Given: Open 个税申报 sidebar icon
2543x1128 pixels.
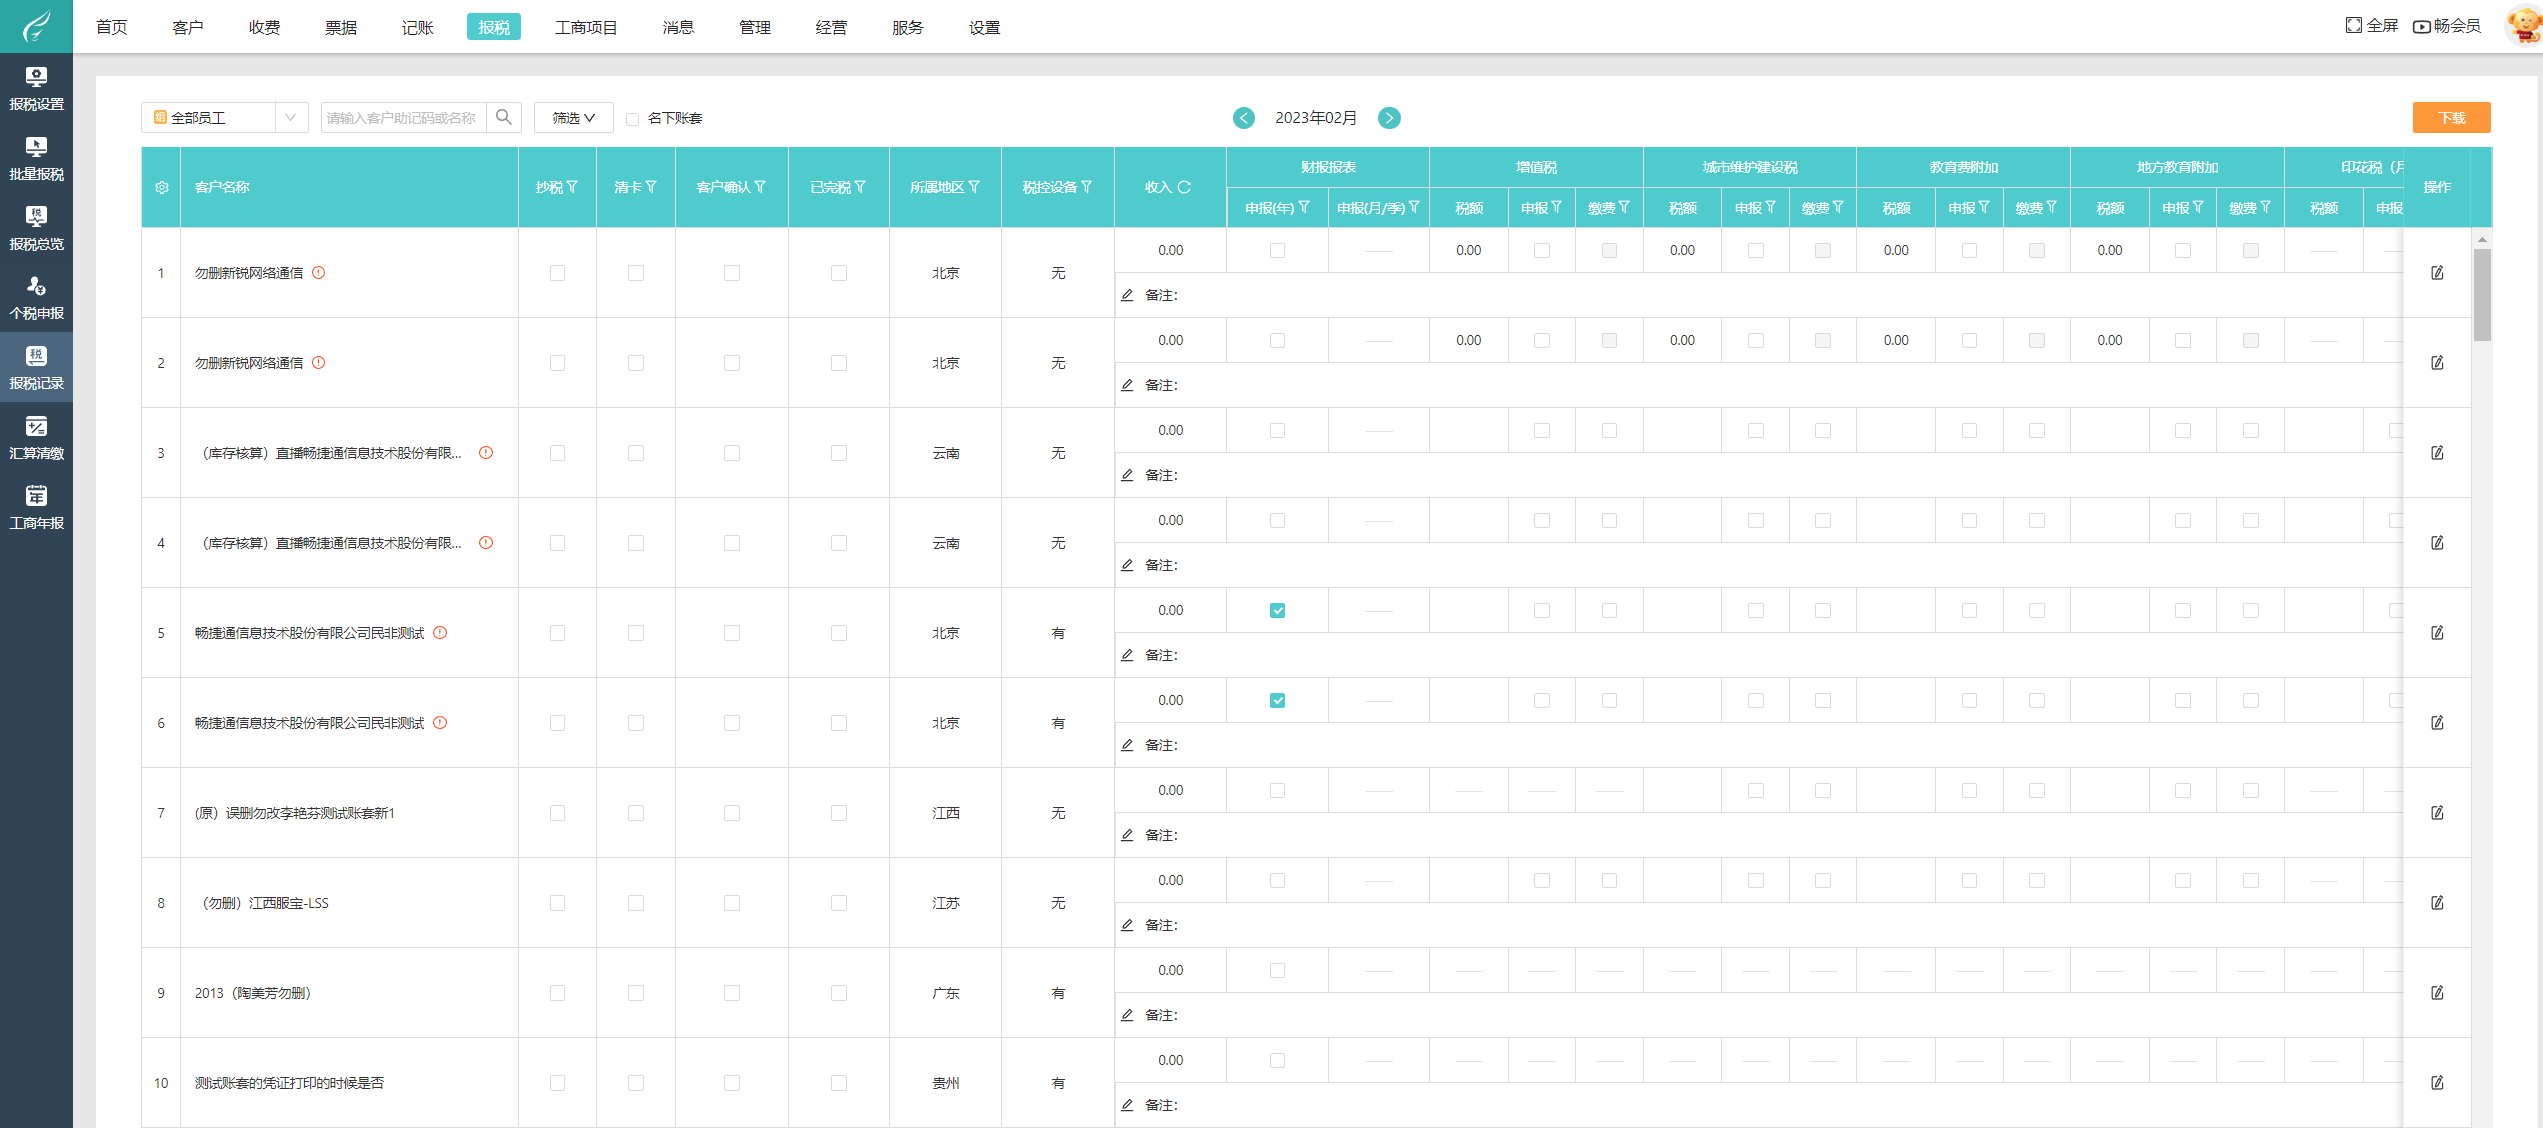Looking at the screenshot, I should point(36,300).
